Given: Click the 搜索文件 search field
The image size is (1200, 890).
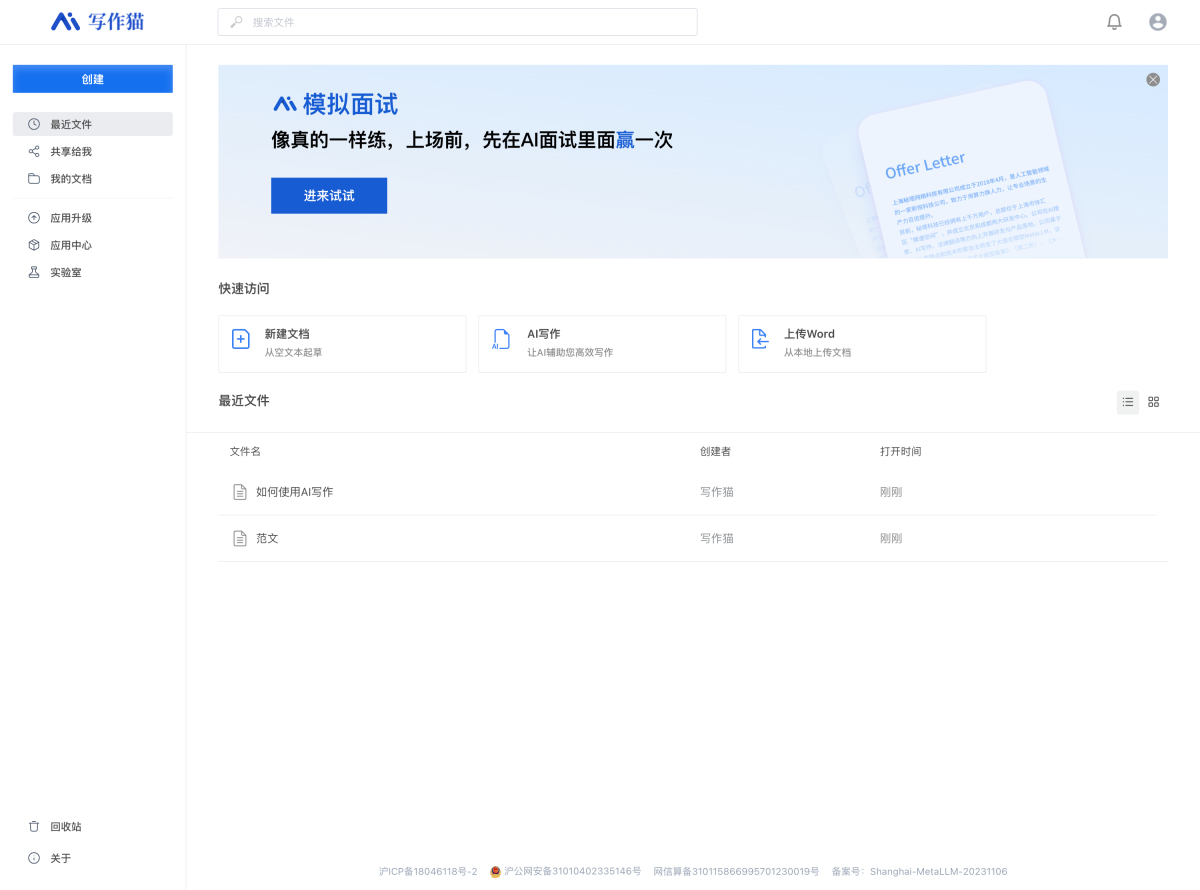Looking at the screenshot, I should 457,22.
